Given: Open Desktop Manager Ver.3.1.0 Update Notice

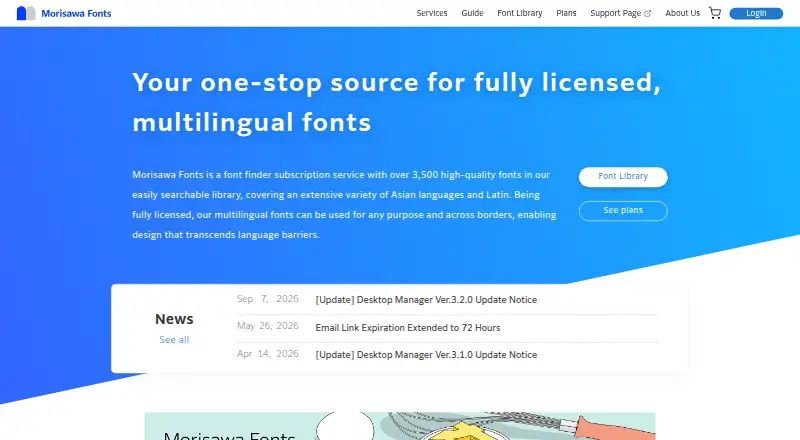Looking at the screenshot, I should coord(426,355).
